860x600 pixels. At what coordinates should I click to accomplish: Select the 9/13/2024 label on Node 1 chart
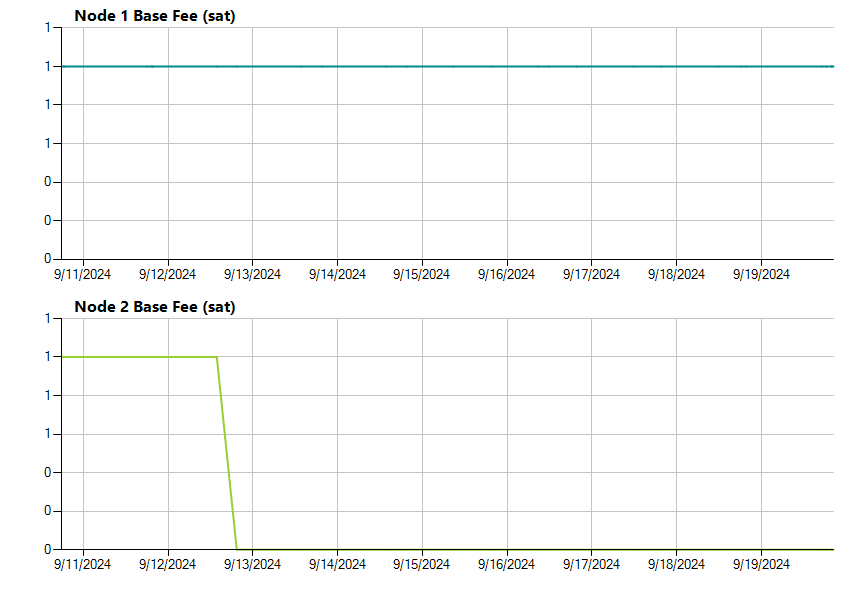tap(252, 273)
